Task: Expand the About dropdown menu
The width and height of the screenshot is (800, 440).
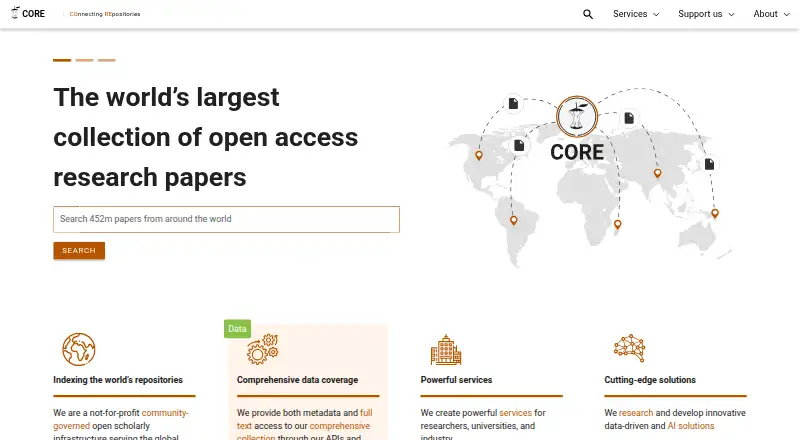Action: point(771,14)
